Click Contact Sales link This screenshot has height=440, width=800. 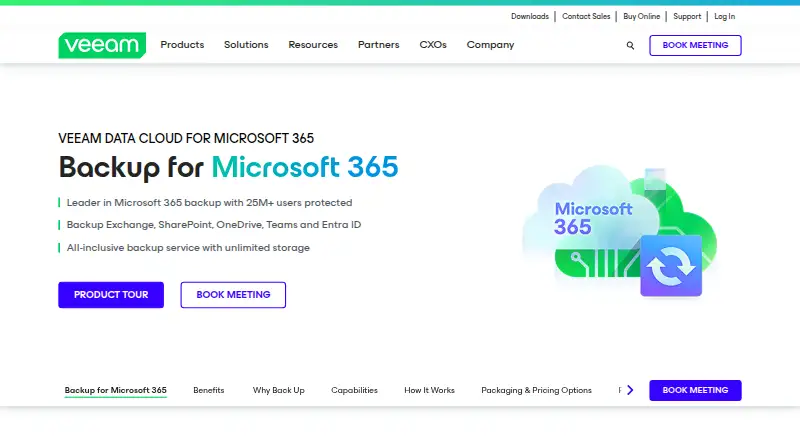coord(586,16)
